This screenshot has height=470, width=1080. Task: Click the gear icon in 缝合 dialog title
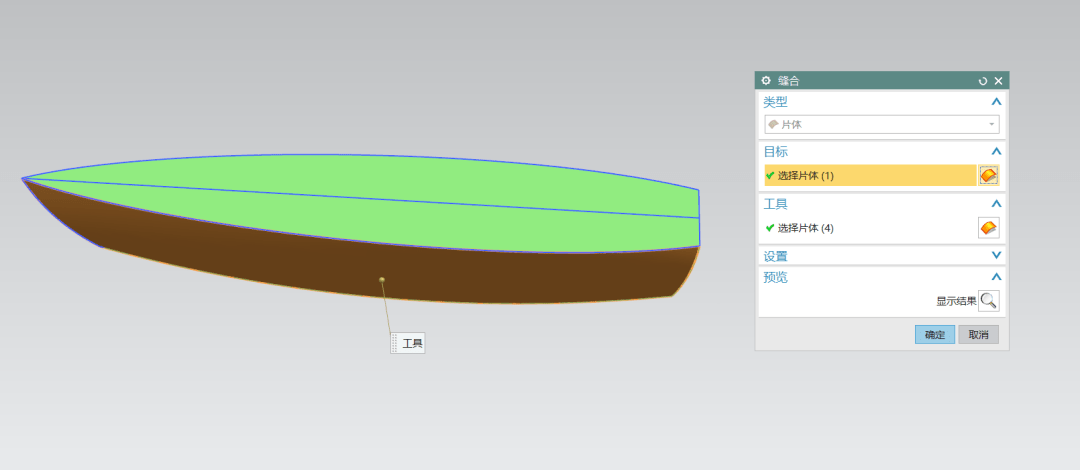click(767, 81)
